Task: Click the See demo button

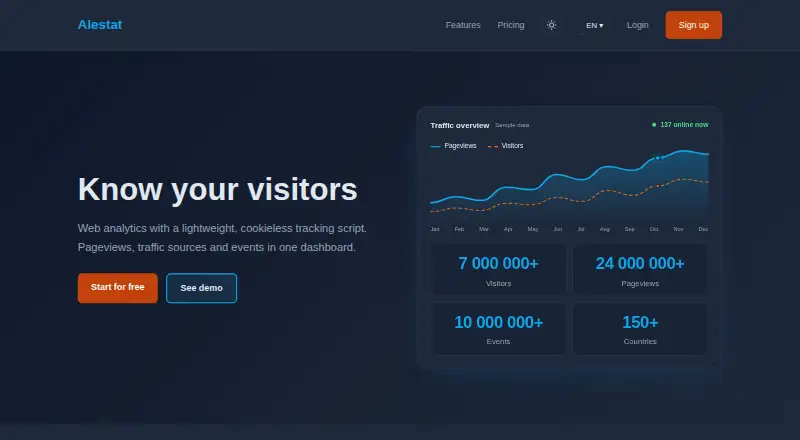Action: [202, 288]
